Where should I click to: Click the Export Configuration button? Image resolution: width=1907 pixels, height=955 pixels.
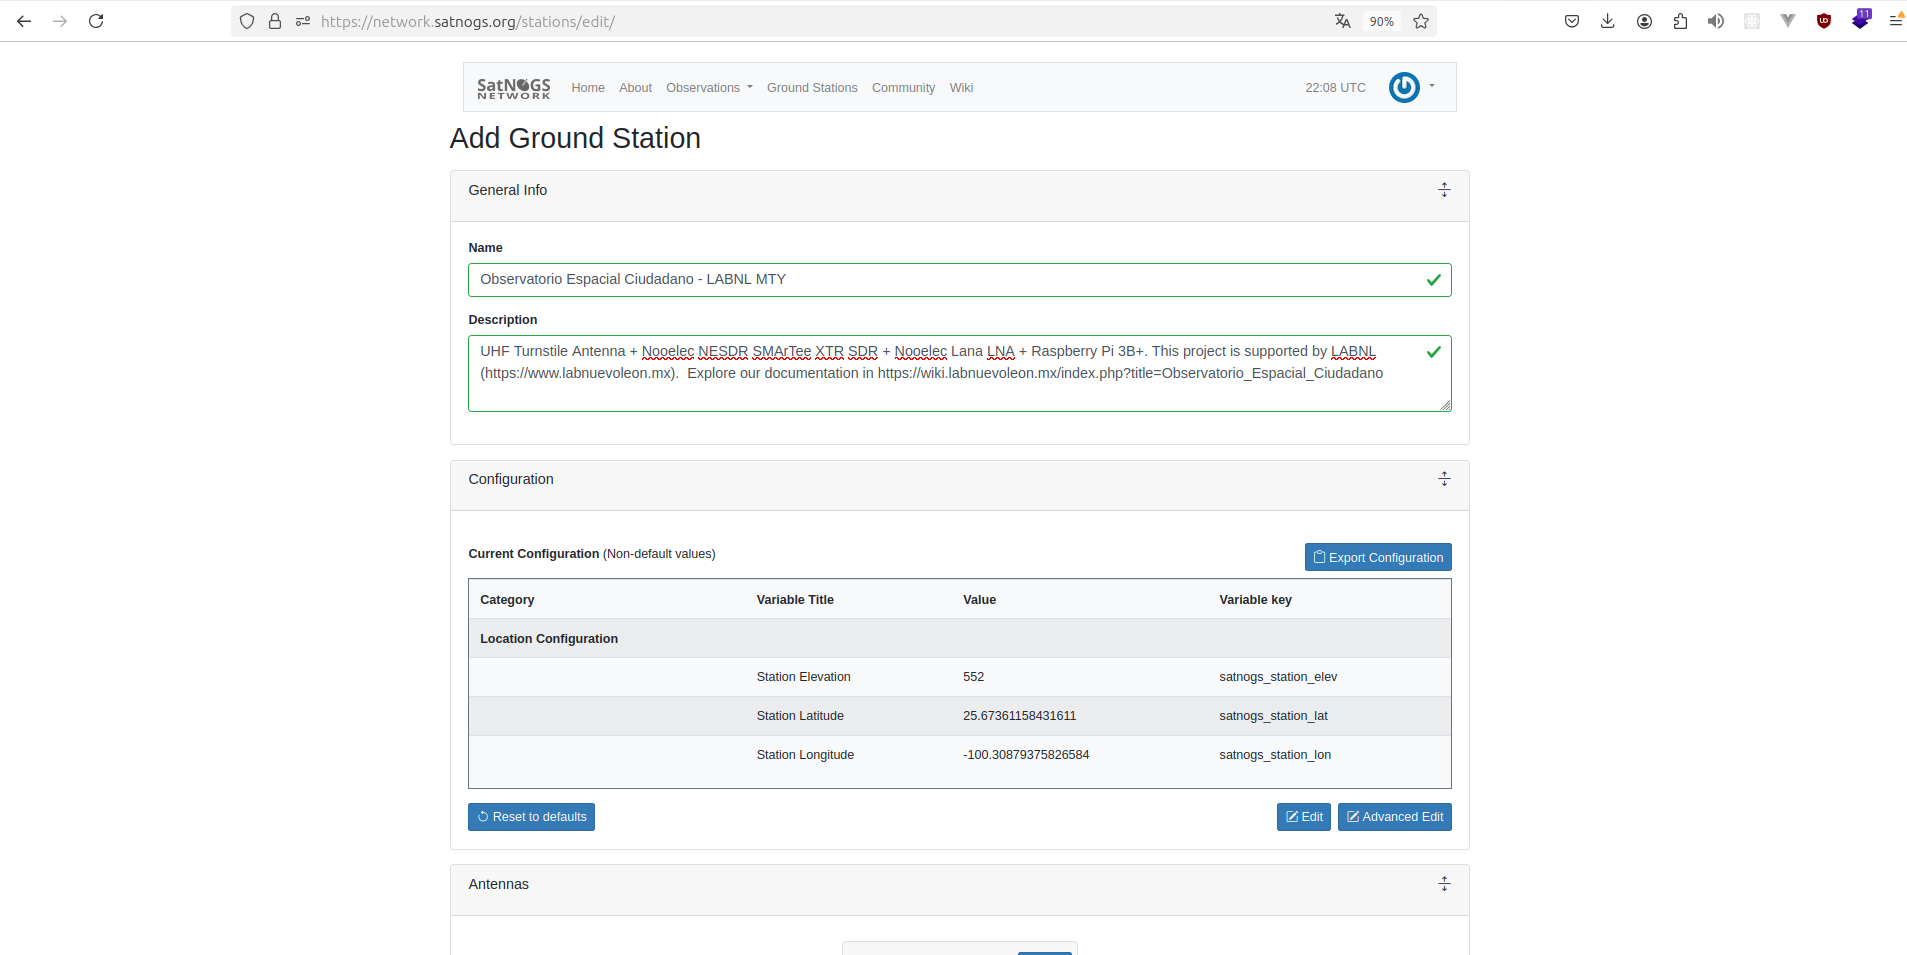click(1377, 558)
